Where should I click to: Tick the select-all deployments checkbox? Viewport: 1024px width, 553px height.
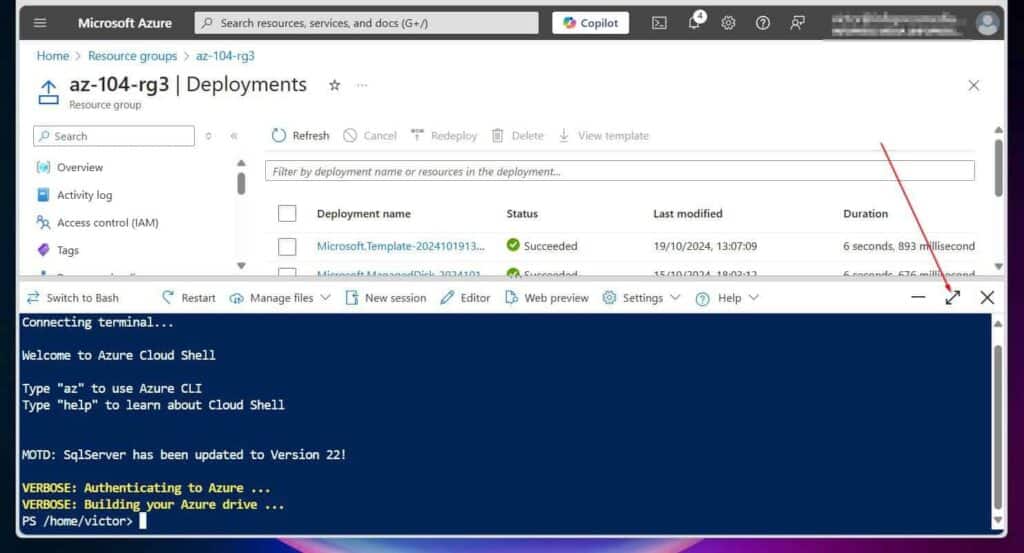coord(287,213)
